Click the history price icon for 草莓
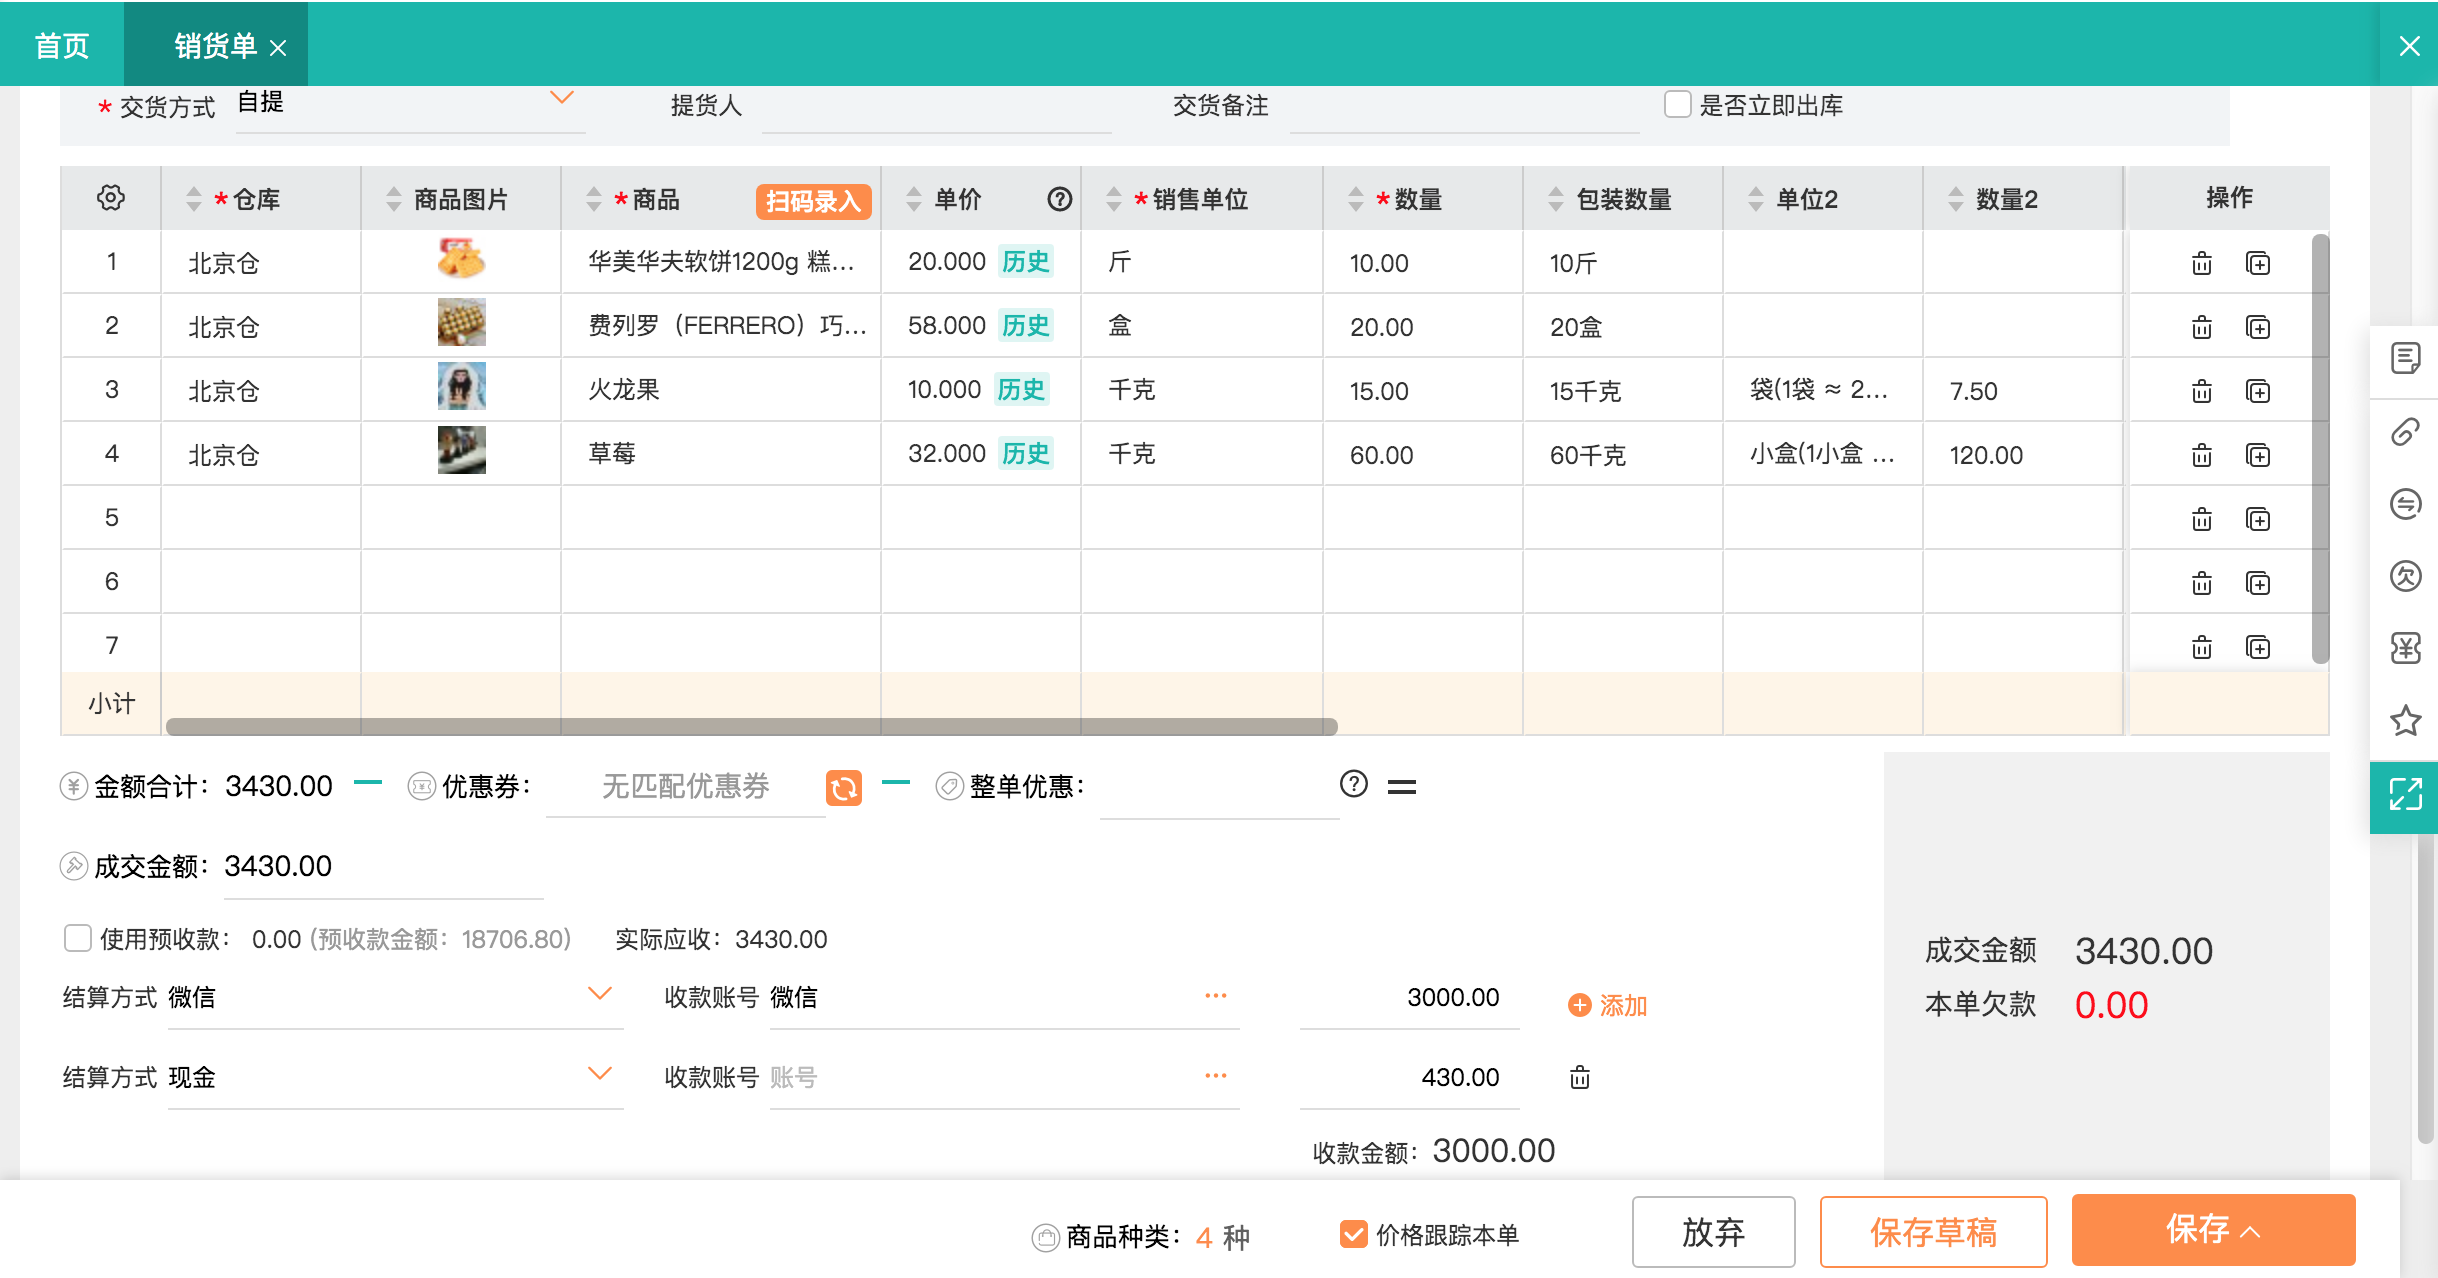 click(x=1026, y=454)
